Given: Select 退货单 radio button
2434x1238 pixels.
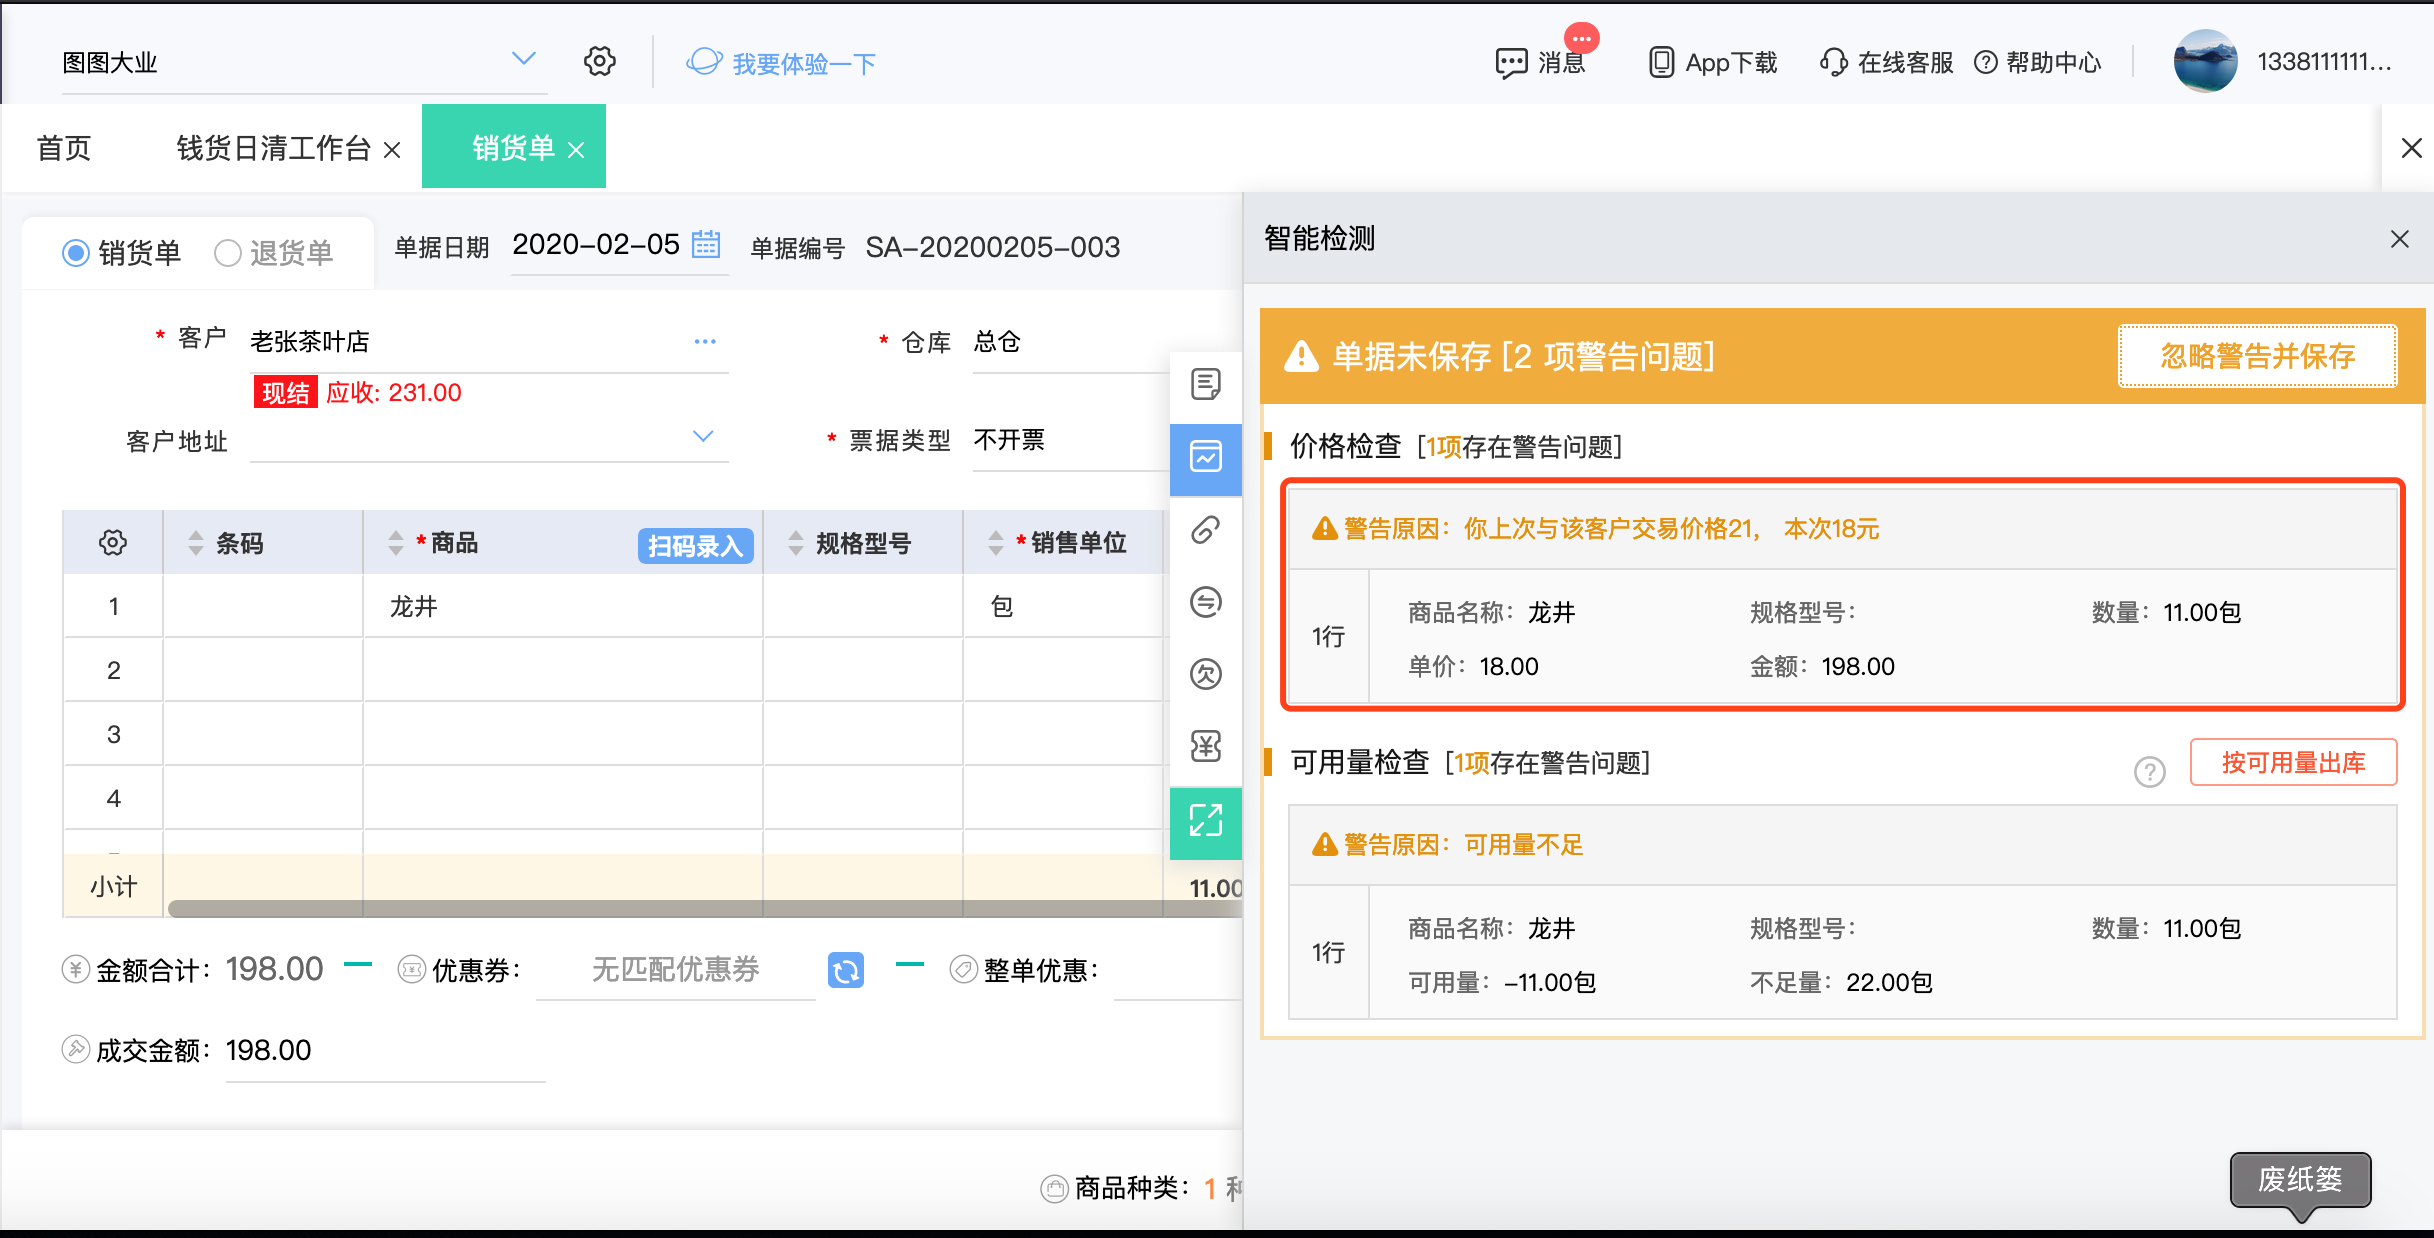Looking at the screenshot, I should pos(229,246).
